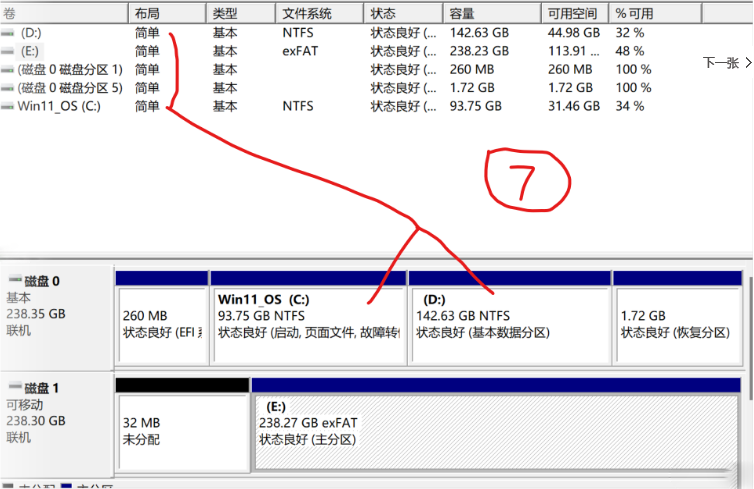Click the 磁盘 1 removable disk icon

click(x=14, y=388)
